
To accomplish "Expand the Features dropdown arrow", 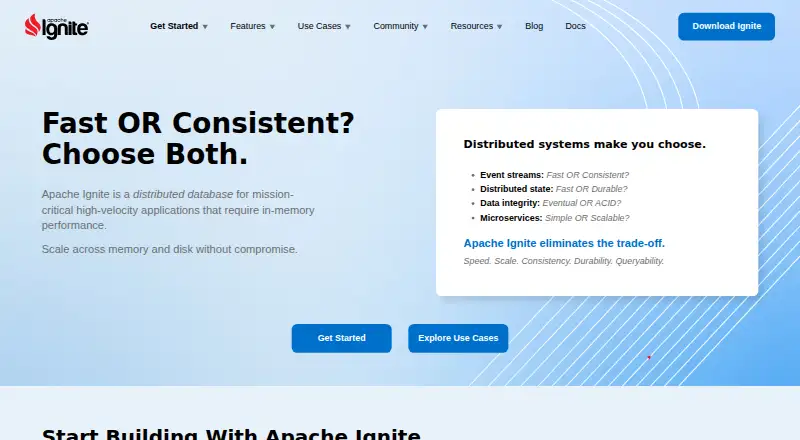I will (x=272, y=27).
